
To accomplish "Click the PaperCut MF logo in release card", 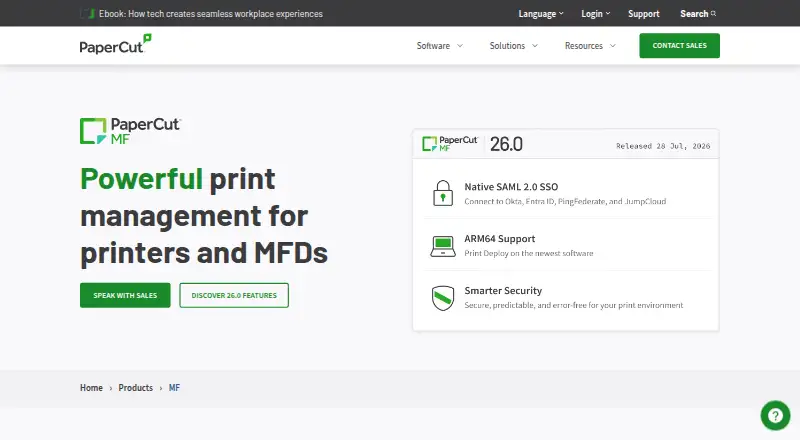I will [x=450, y=144].
